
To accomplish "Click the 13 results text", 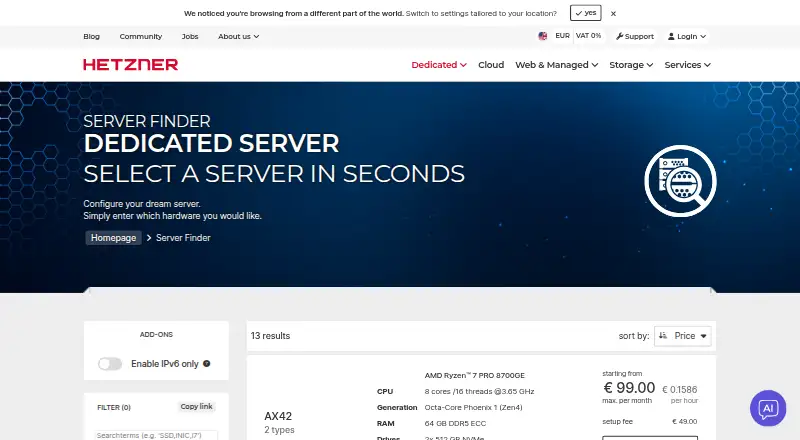I will (x=270, y=336).
